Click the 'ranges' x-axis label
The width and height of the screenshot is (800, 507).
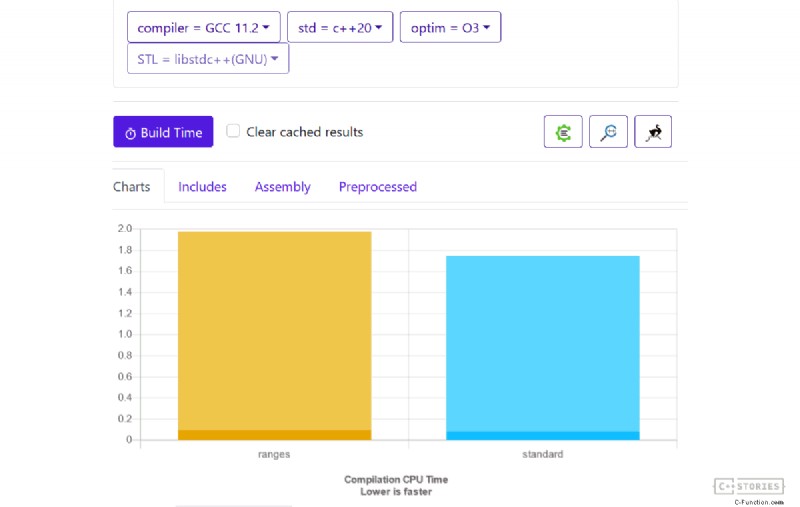274,454
